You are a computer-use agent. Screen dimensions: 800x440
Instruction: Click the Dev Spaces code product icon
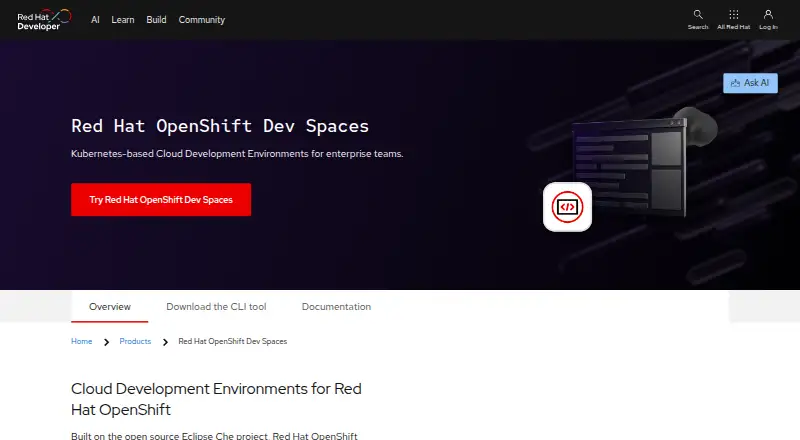click(567, 207)
